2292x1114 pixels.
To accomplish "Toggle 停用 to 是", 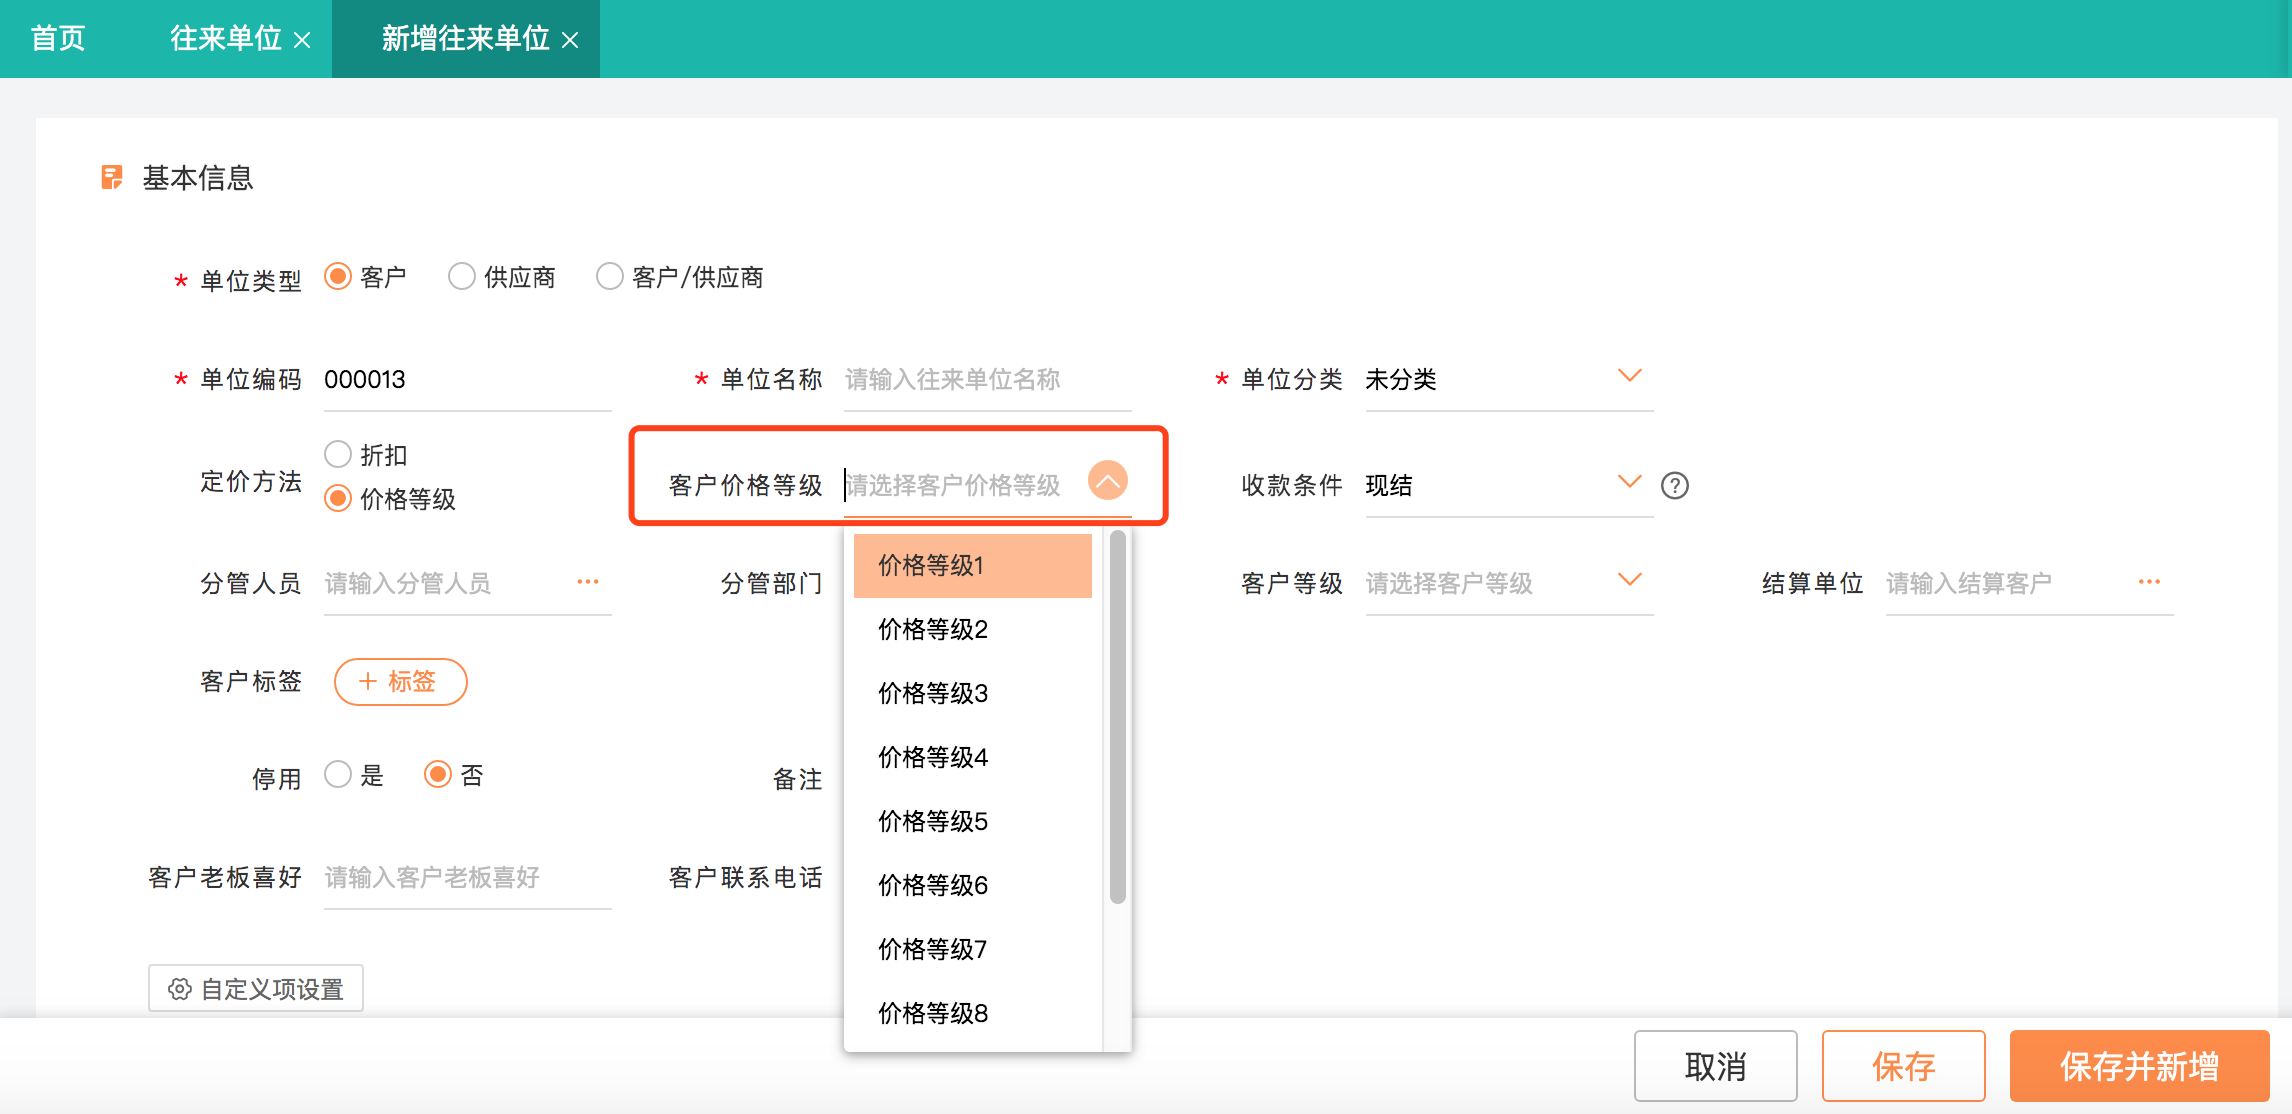I will point(338,776).
